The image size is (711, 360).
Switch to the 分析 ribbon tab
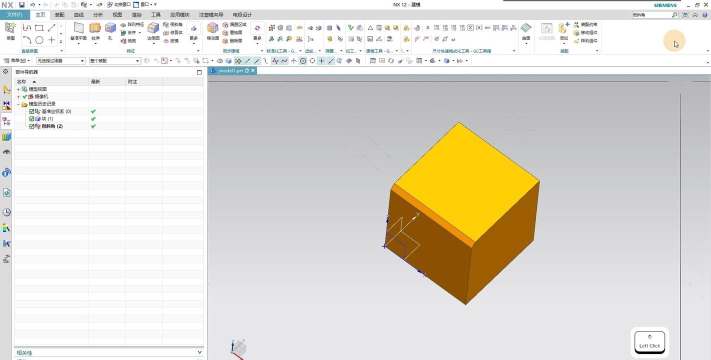(x=98, y=15)
